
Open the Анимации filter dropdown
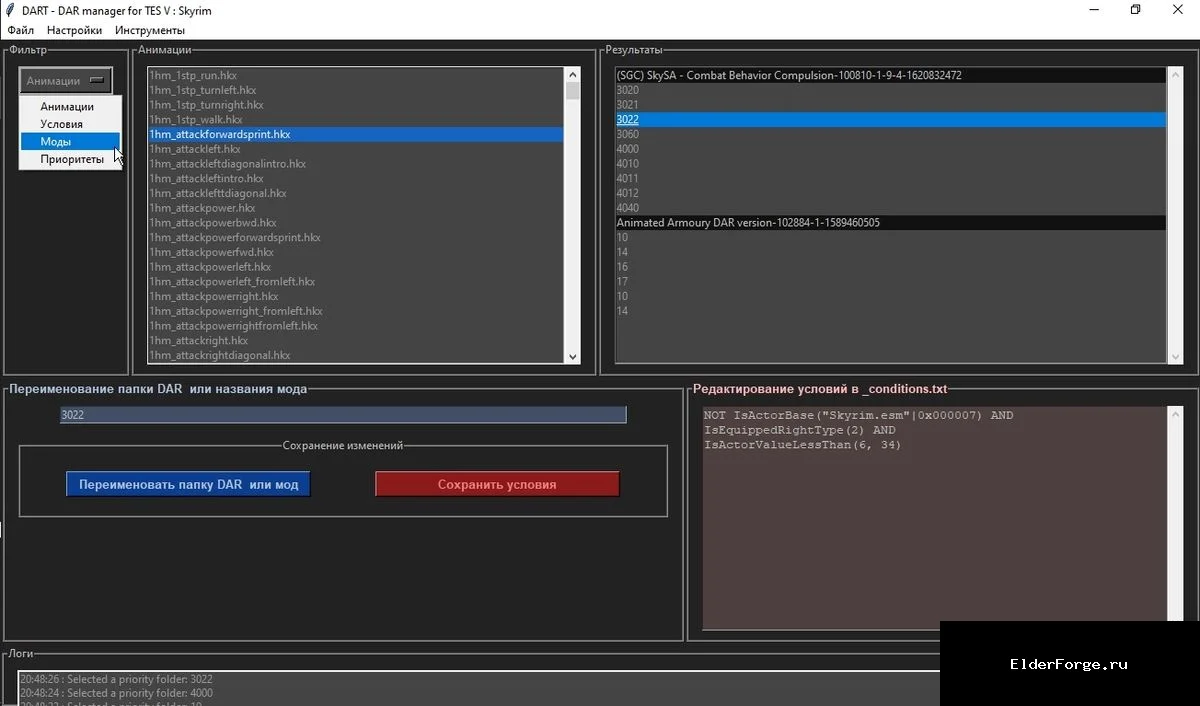(65, 81)
